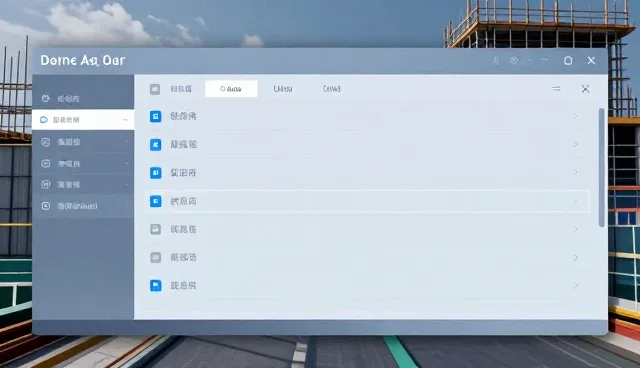Click the window title text in the title bar
The height and width of the screenshot is (368, 640).
tap(83, 60)
